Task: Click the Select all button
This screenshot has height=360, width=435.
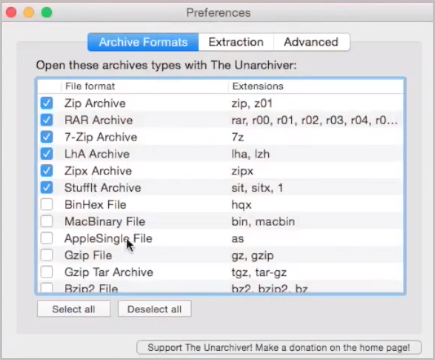Action: (x=74, y=309)
